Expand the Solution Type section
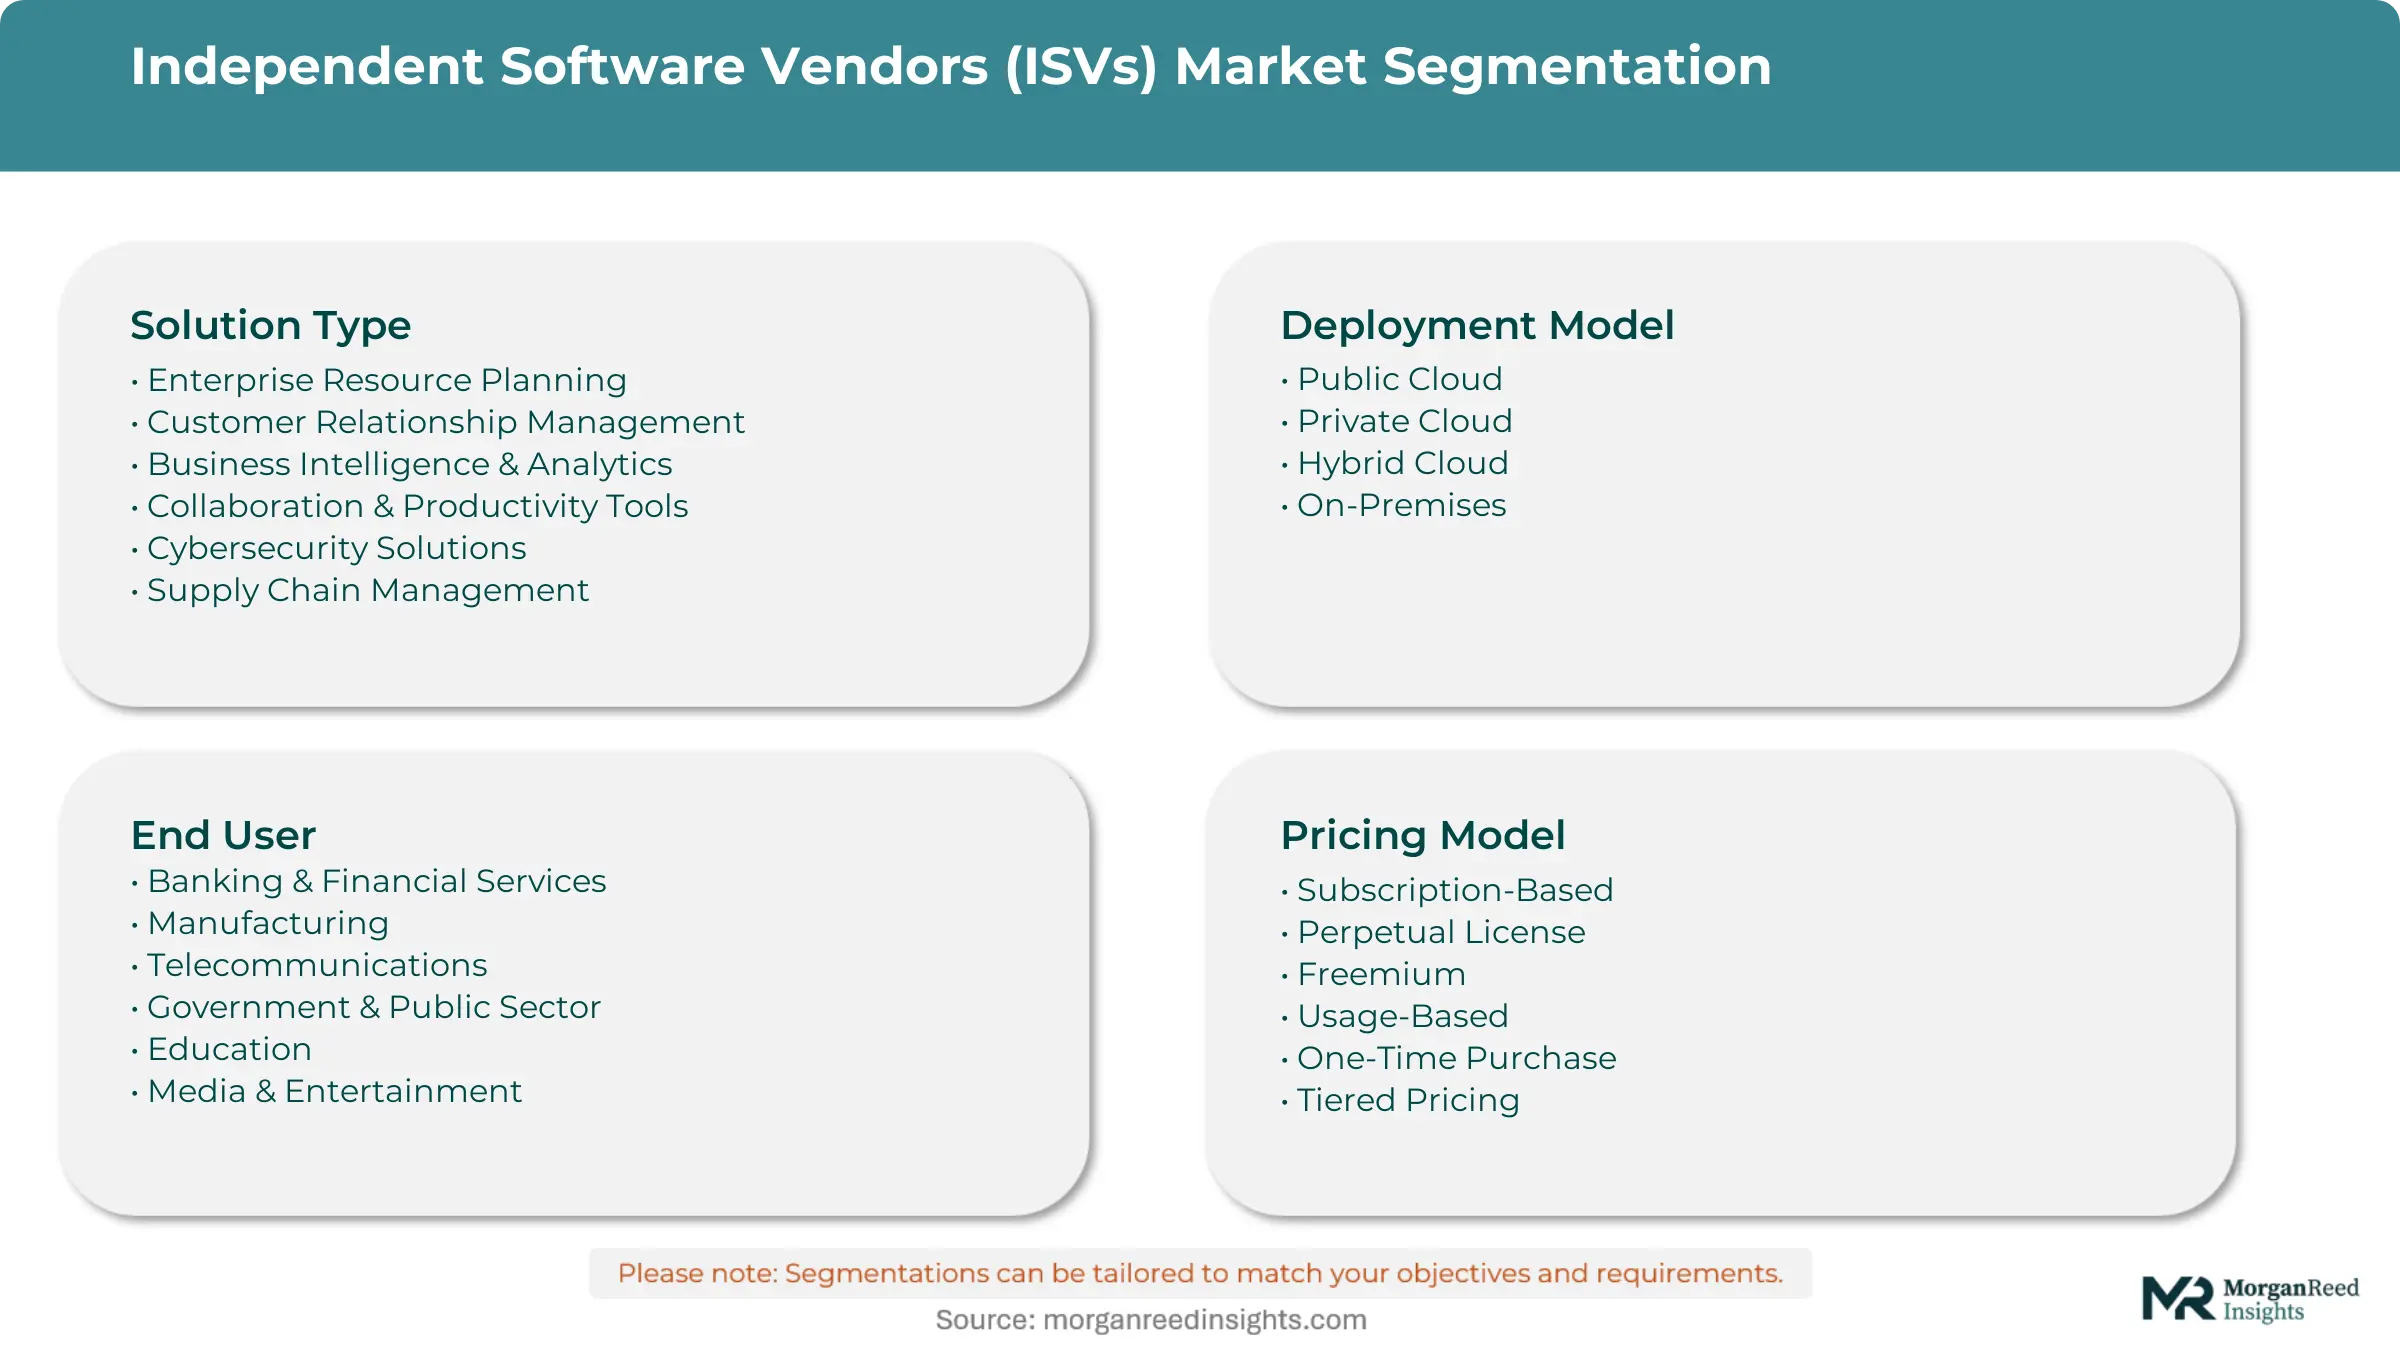 click(x=270, y=325)
